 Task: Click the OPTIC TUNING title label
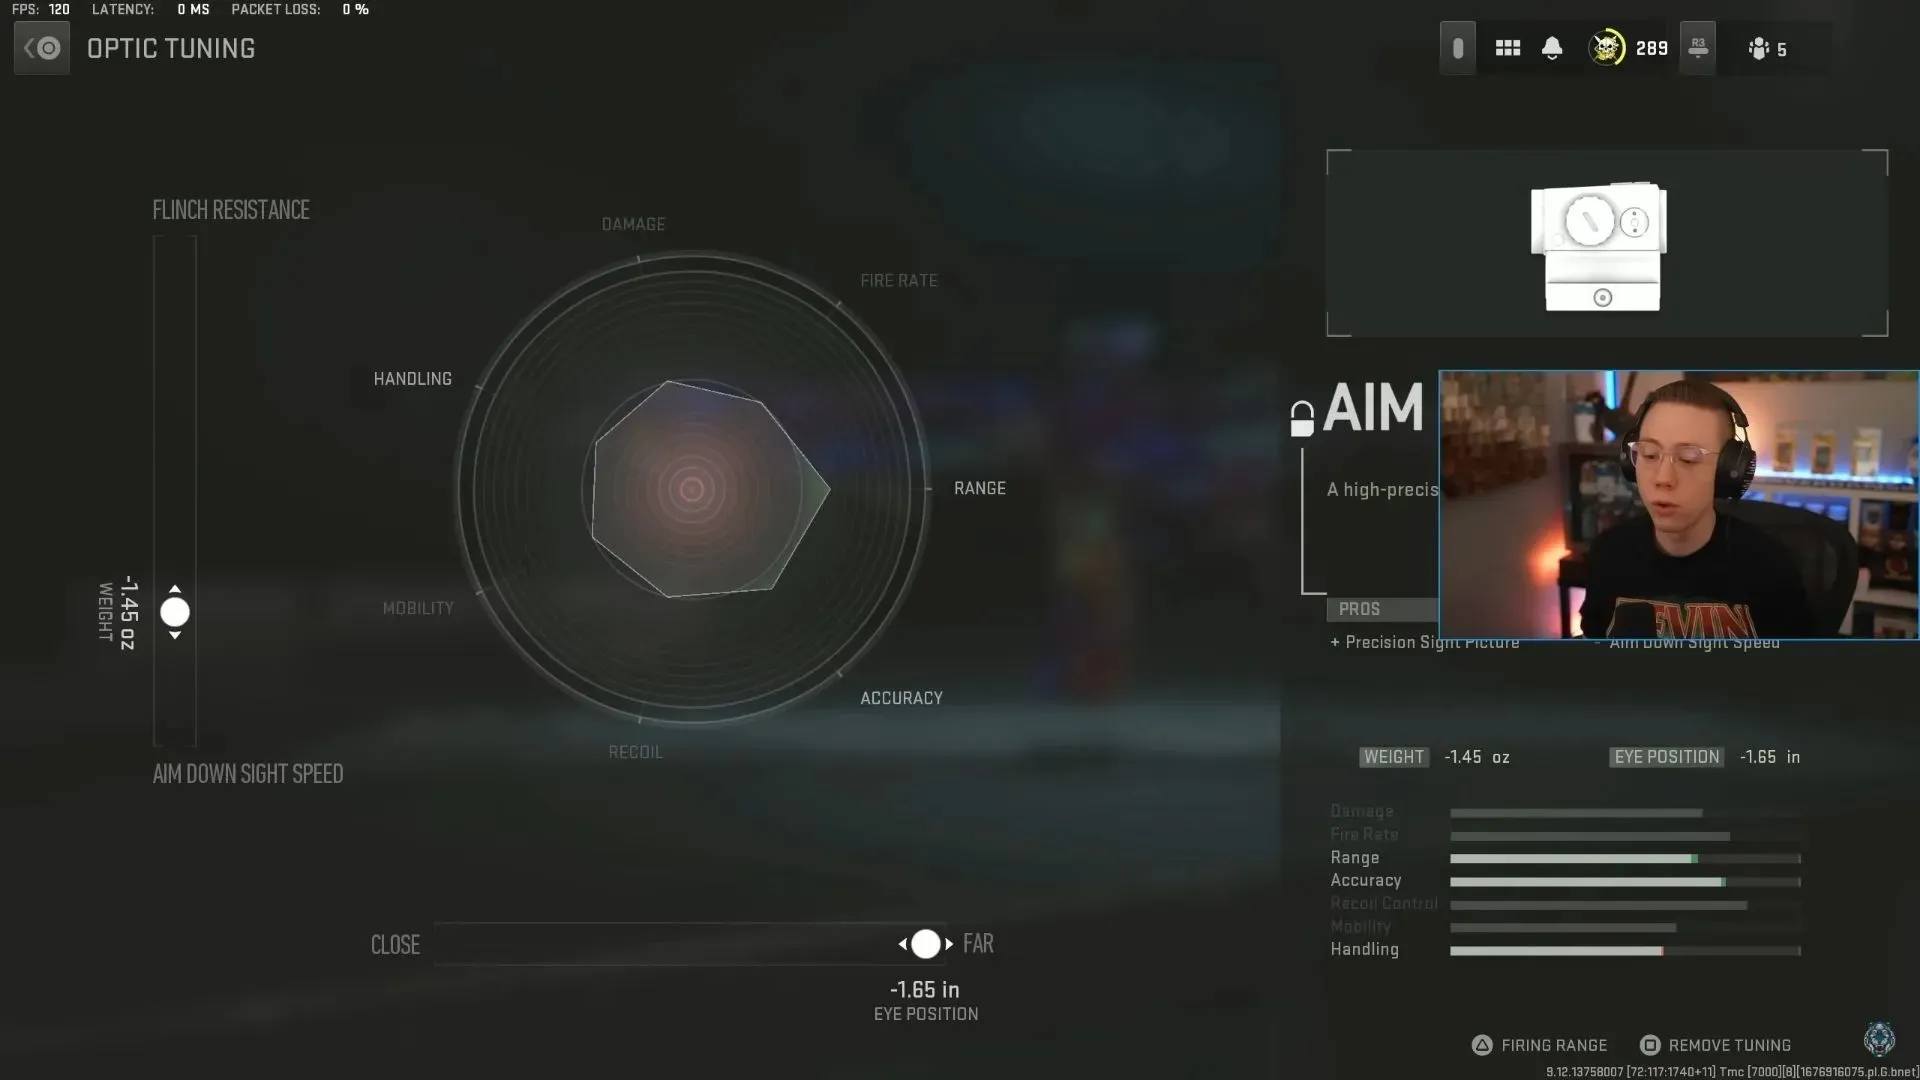(171, 47)
